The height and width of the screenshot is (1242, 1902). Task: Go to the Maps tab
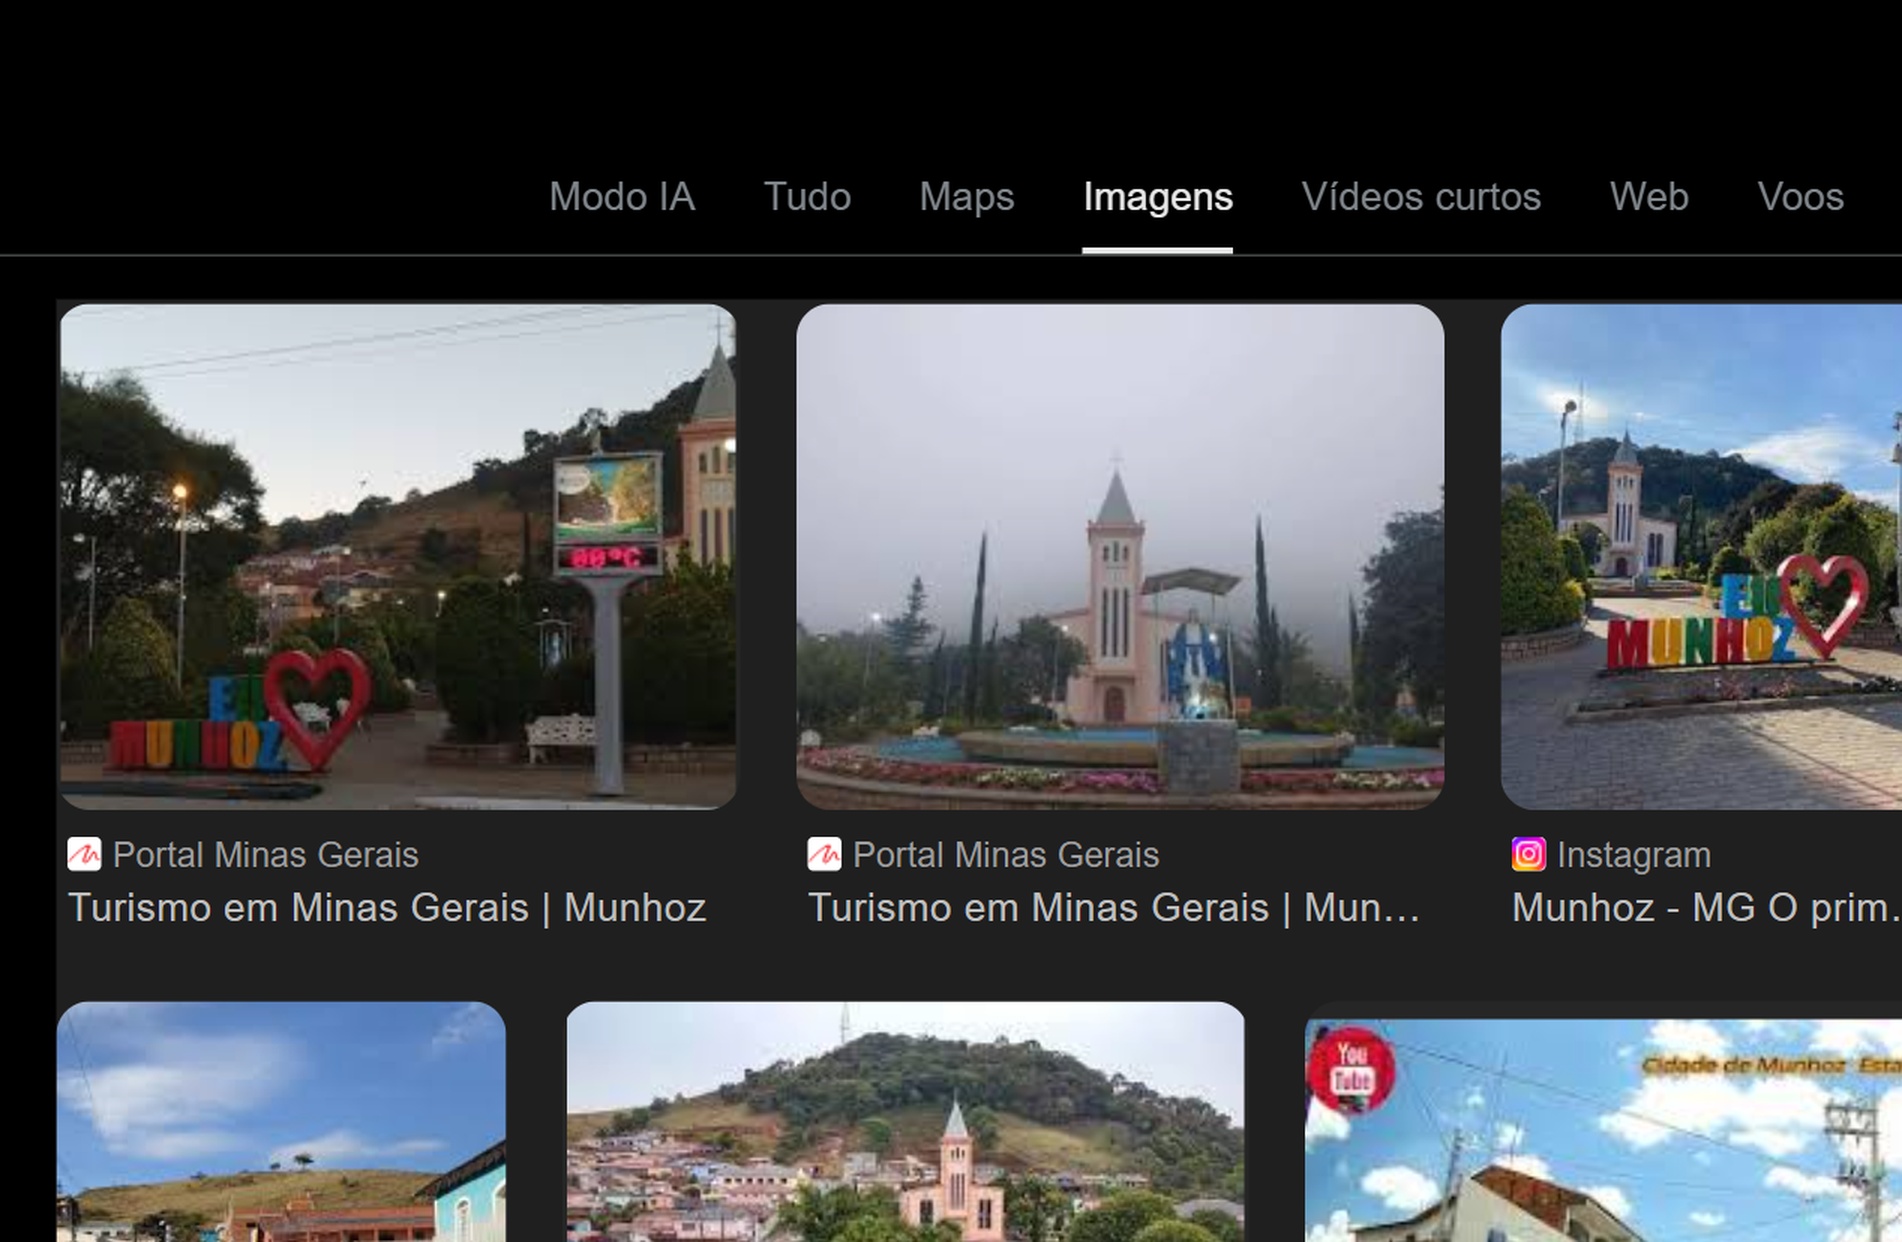coord(966,197)
